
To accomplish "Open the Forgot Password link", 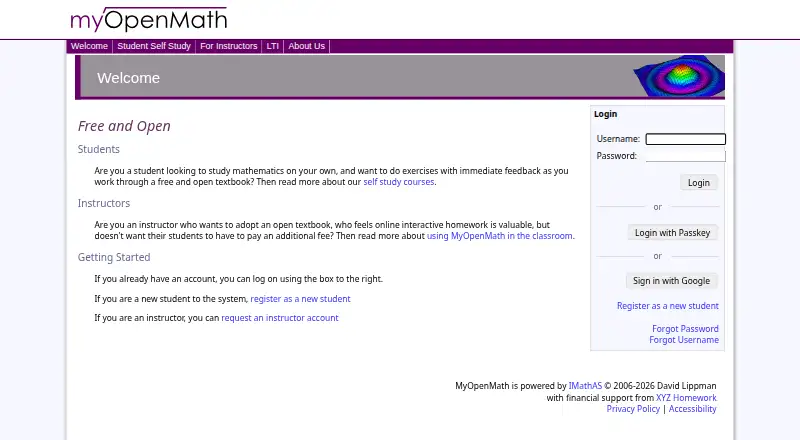I will point(685,329).
